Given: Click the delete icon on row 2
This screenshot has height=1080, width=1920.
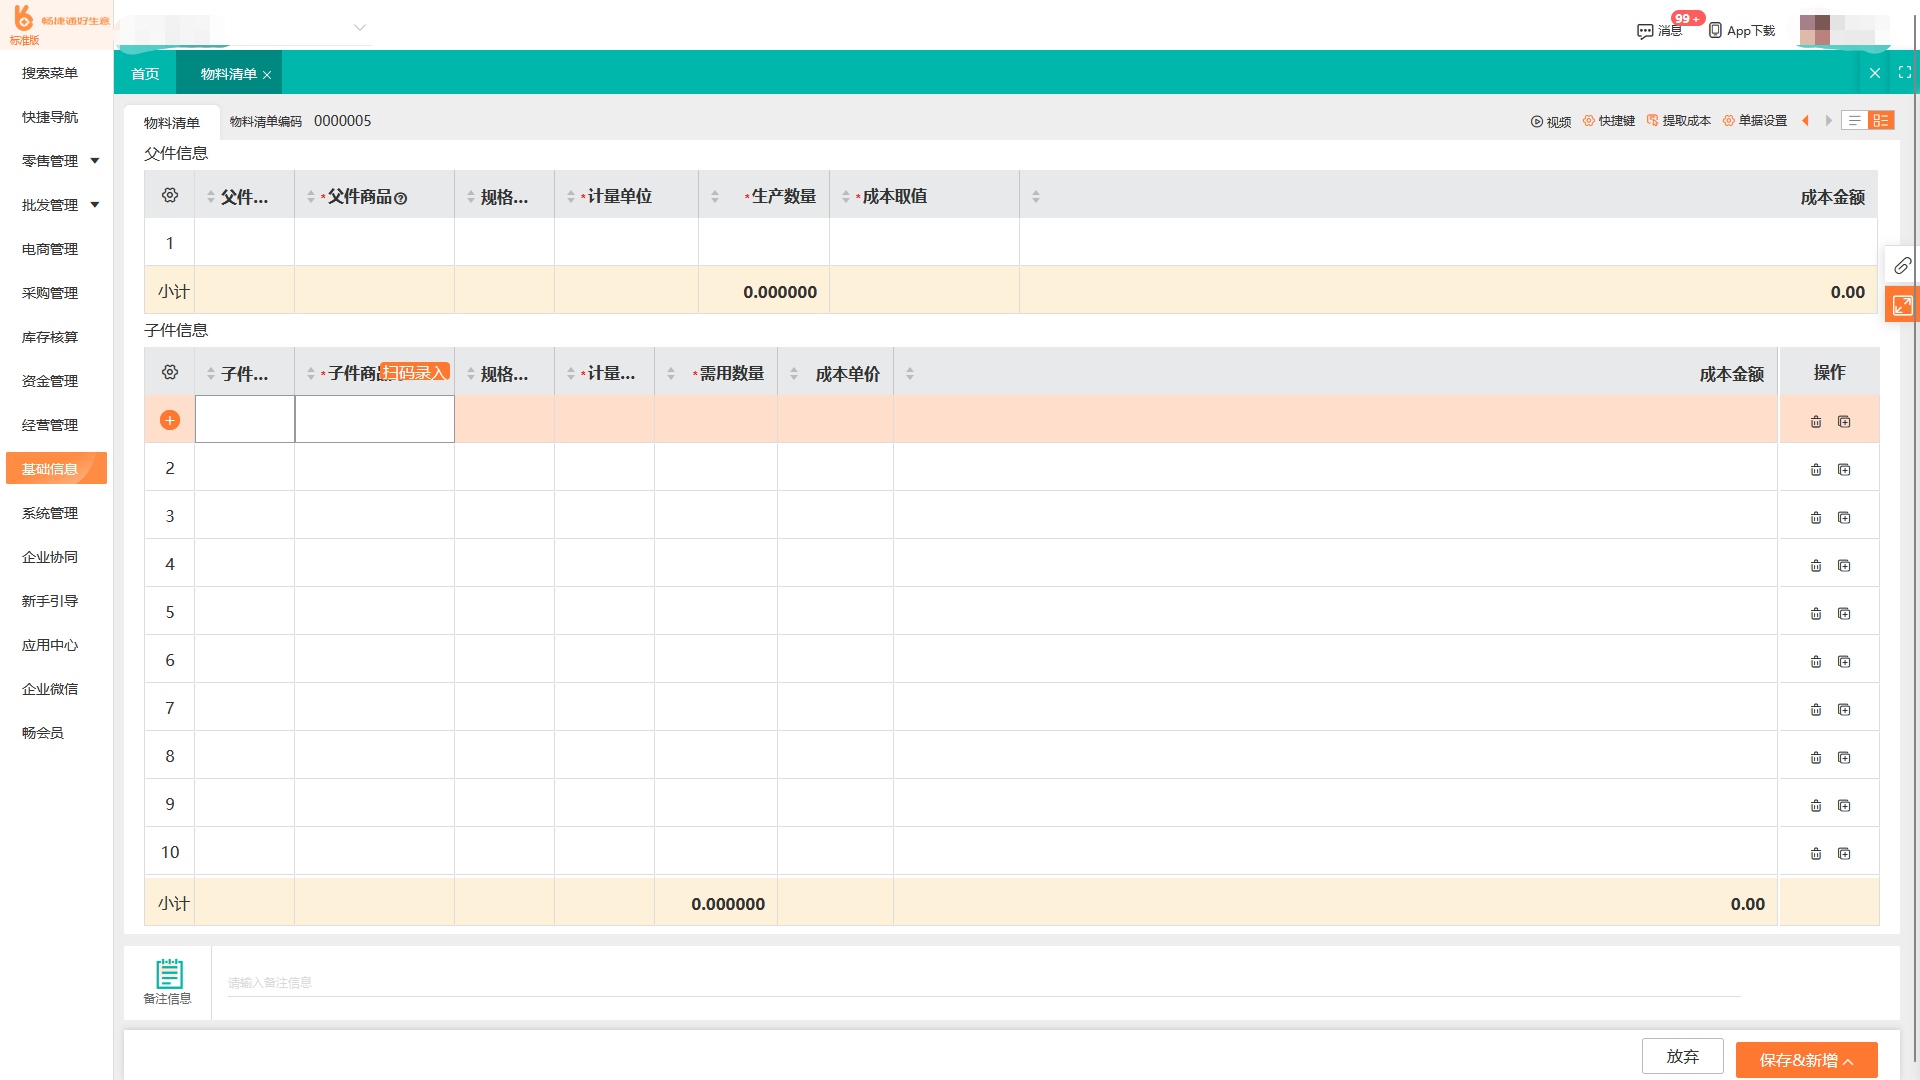Looking at the screenshot, I should [1816, 469].
